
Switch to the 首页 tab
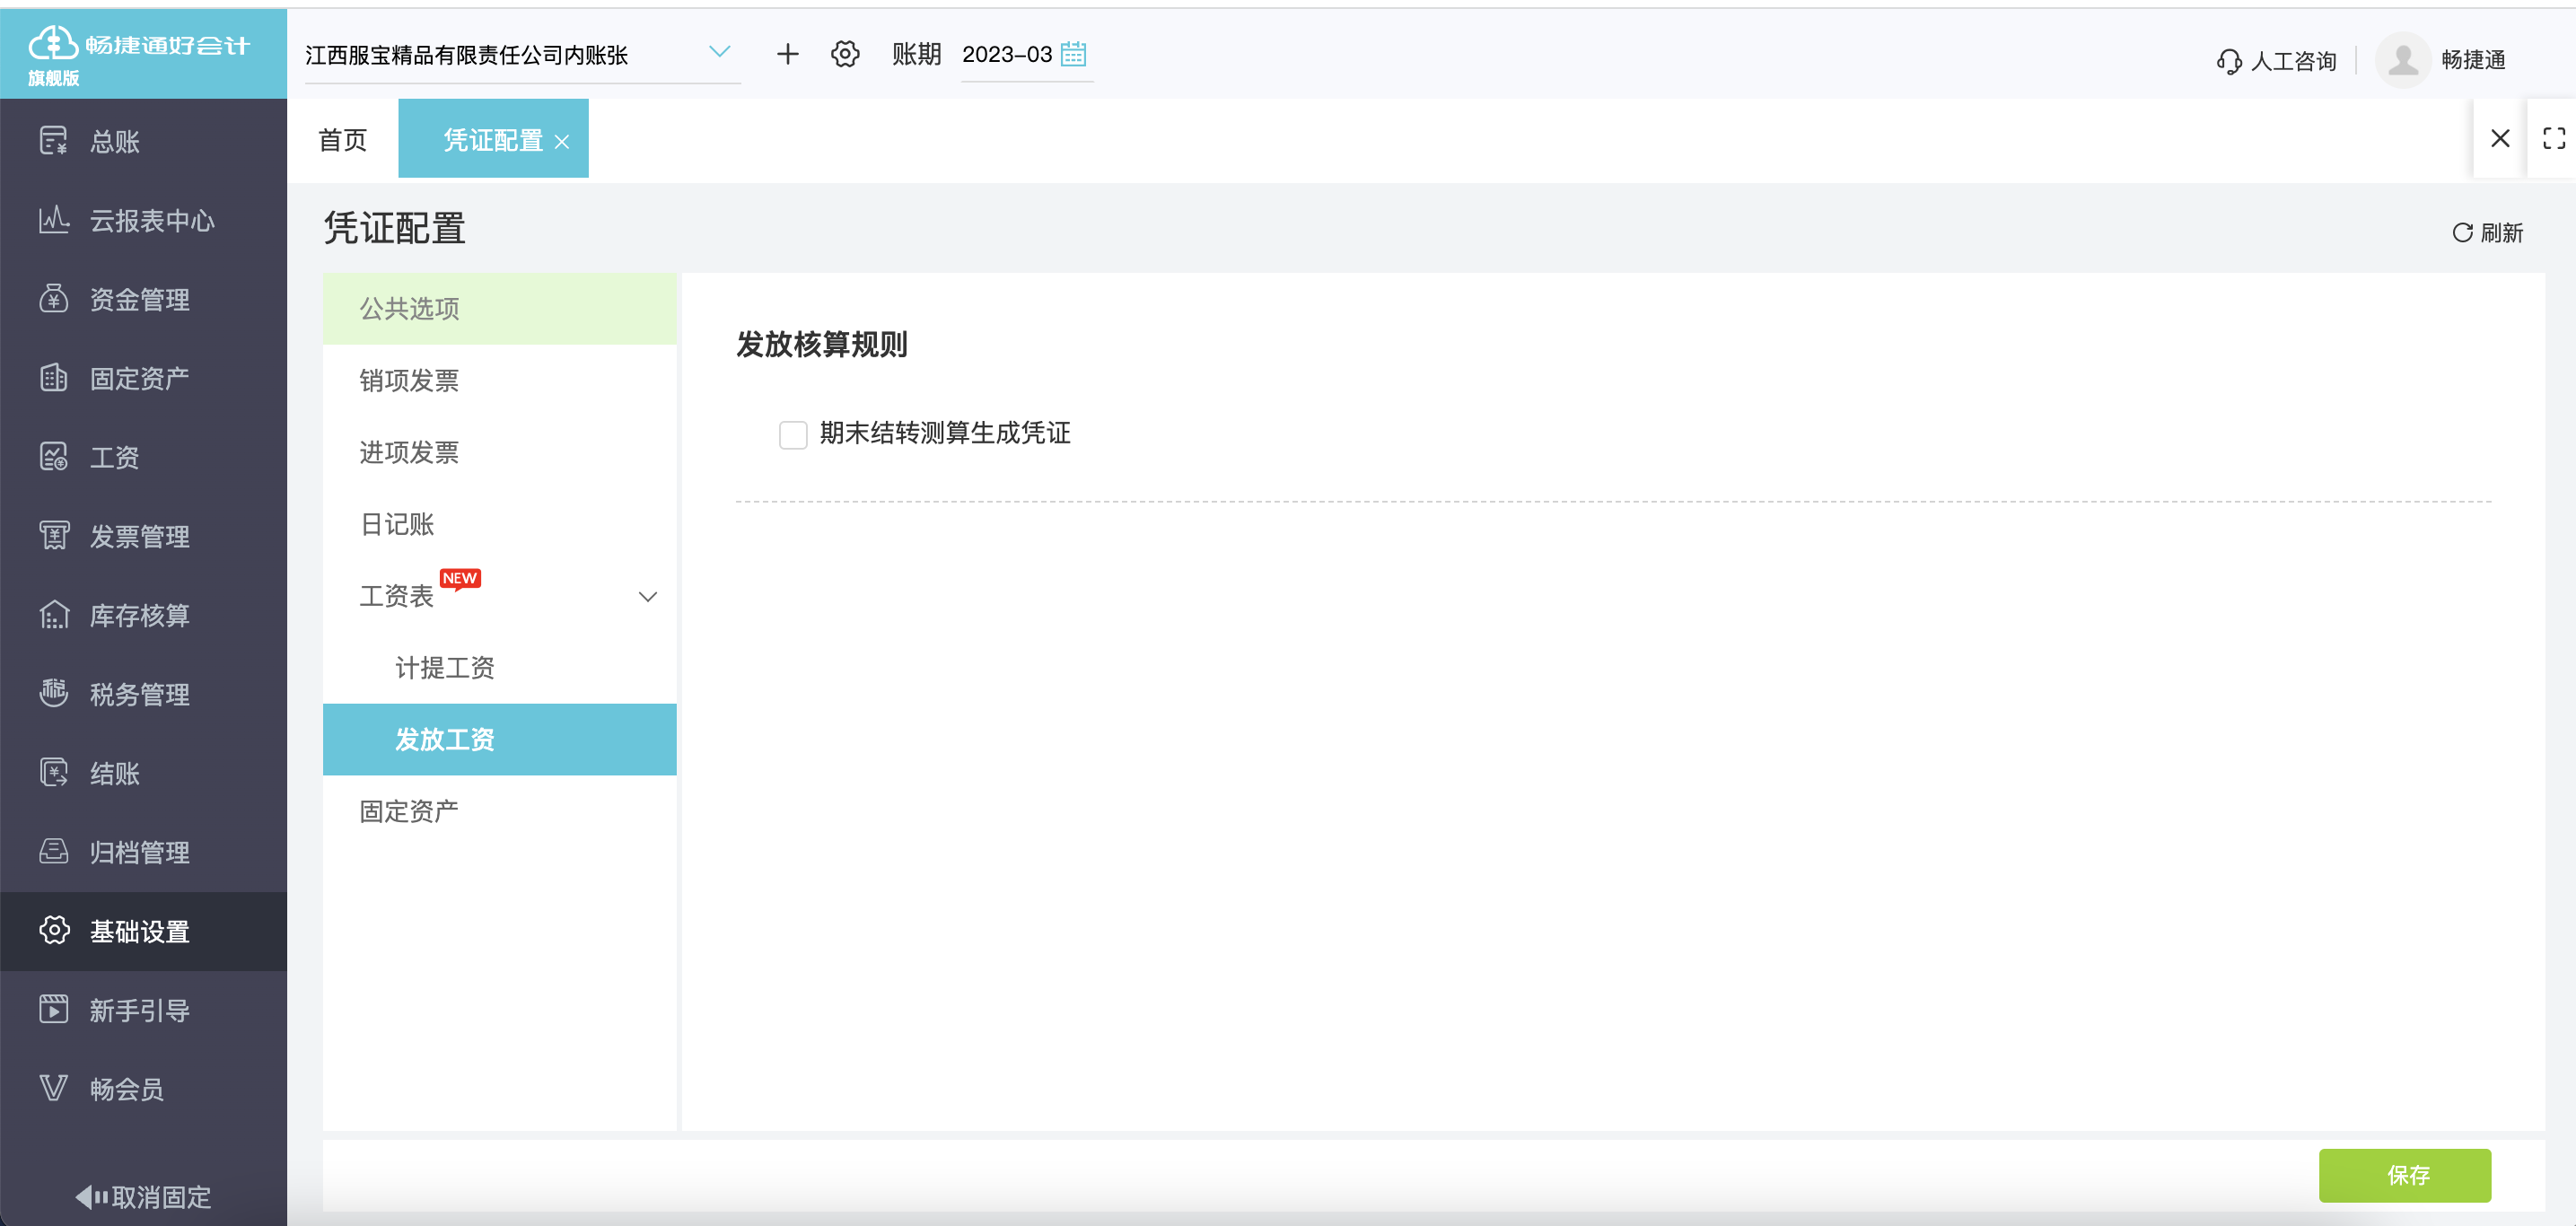[345, 140]
